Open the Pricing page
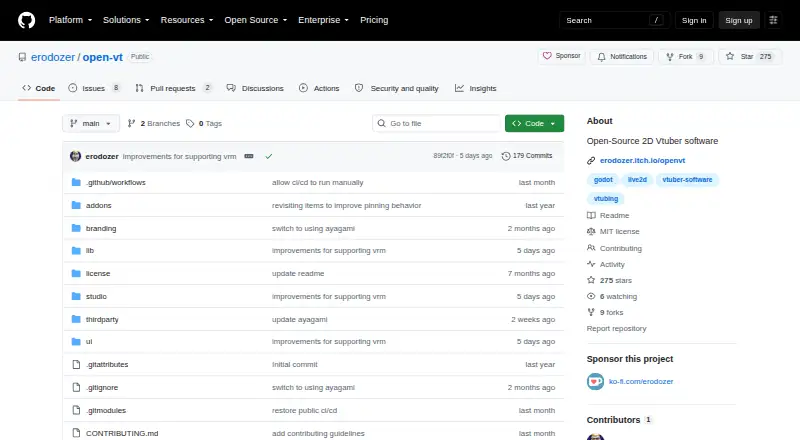The image size is (800, 440). (x=374, y=20)
